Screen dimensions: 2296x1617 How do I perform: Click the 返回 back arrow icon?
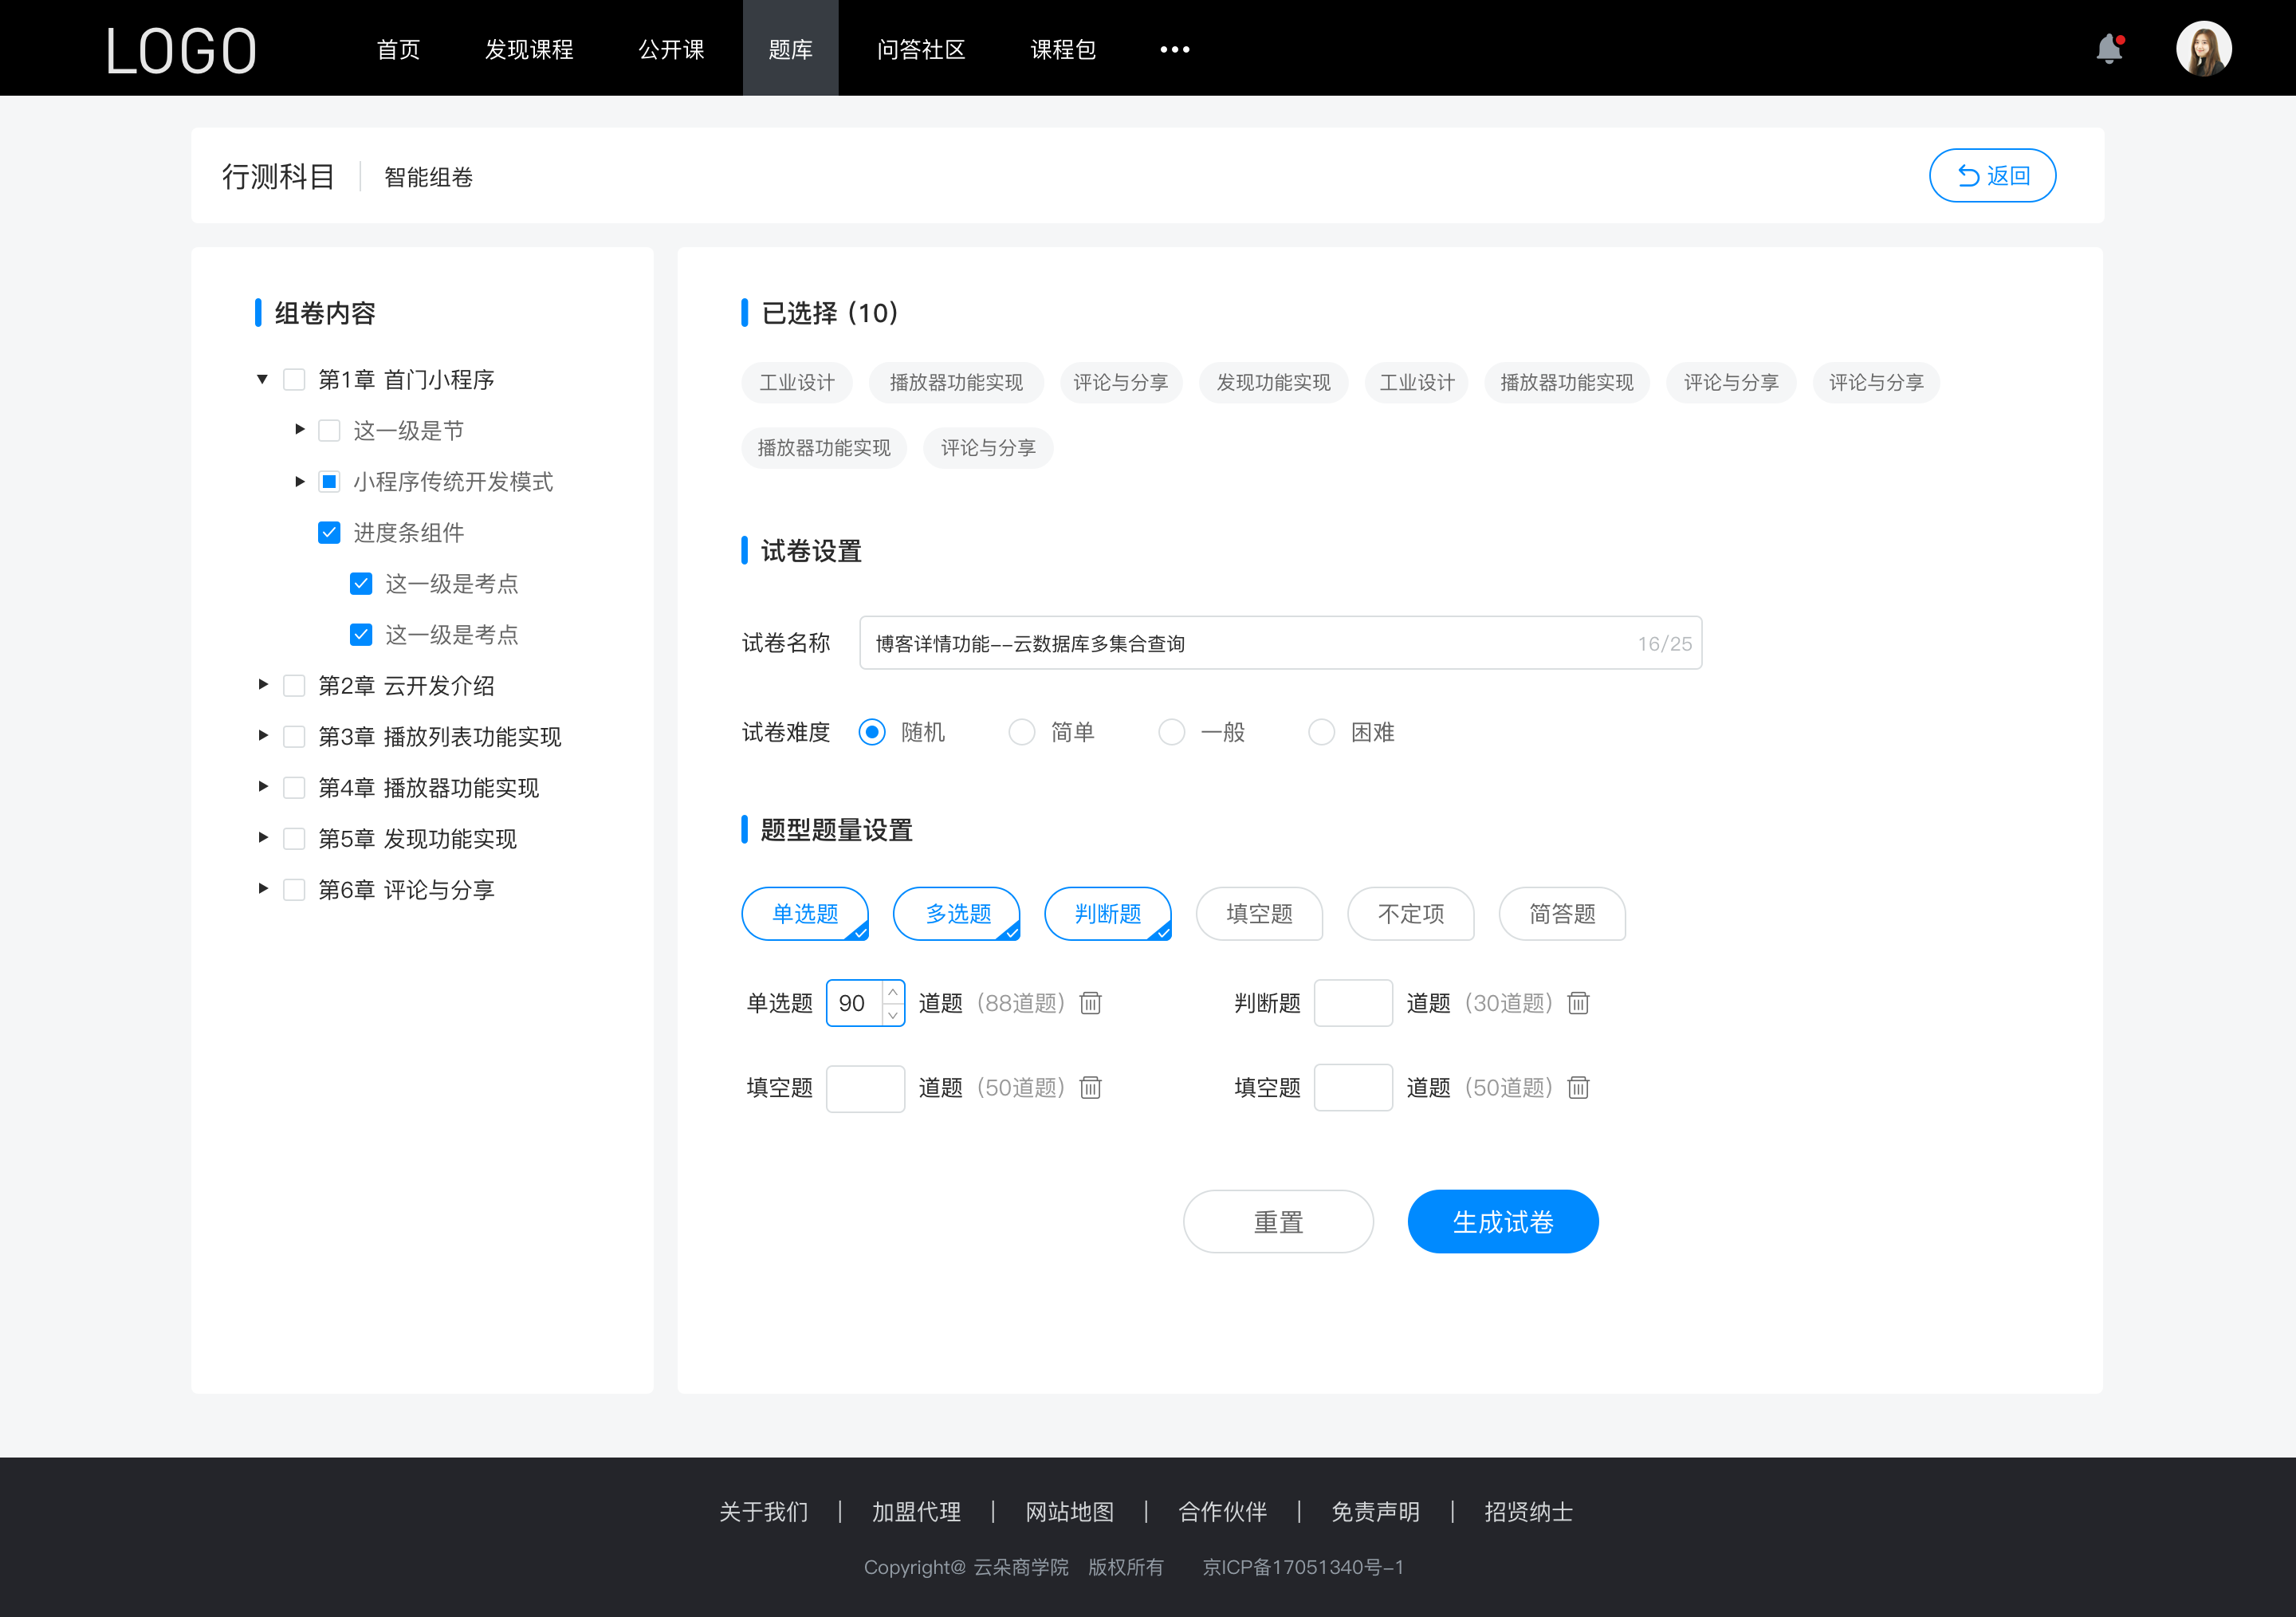[x=1965, y=173]
